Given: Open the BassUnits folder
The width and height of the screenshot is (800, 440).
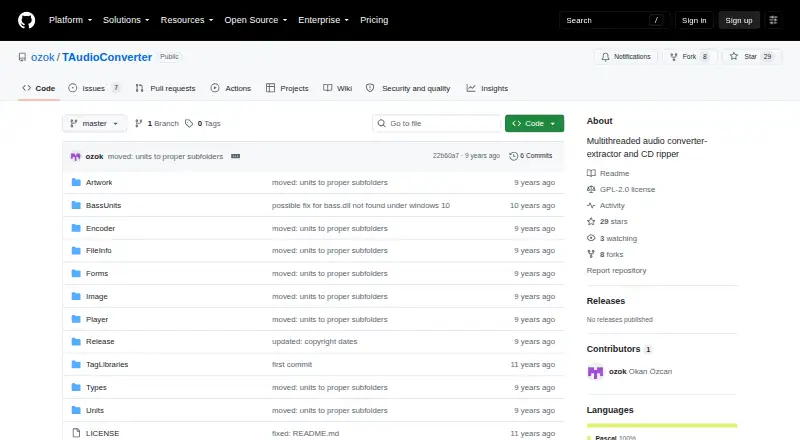Looking at the screenshot, I should click(104, 205).
